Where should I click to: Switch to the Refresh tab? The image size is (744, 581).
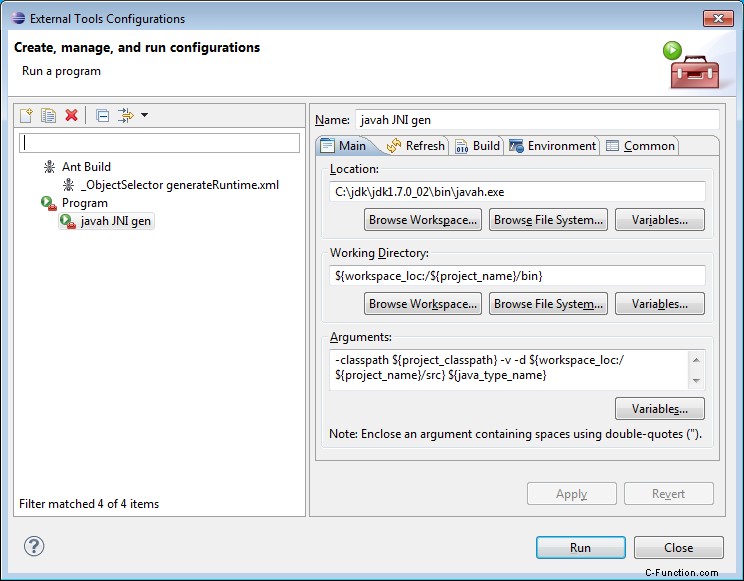tap(416, 146)
